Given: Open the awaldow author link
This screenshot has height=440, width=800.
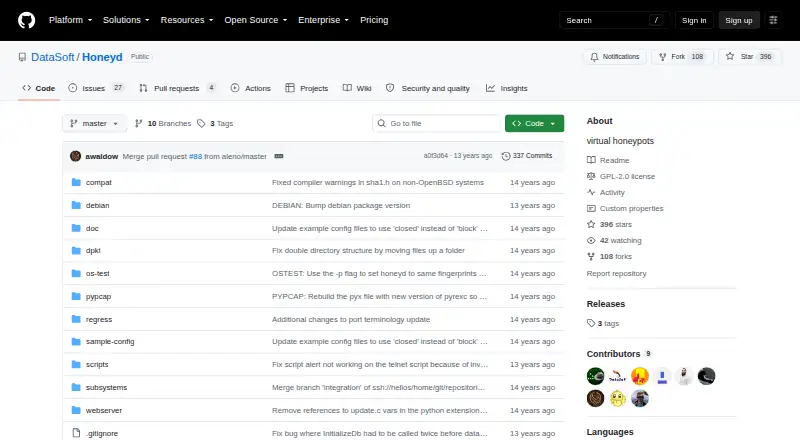Looking at the screenshot, I should [102, 156].
